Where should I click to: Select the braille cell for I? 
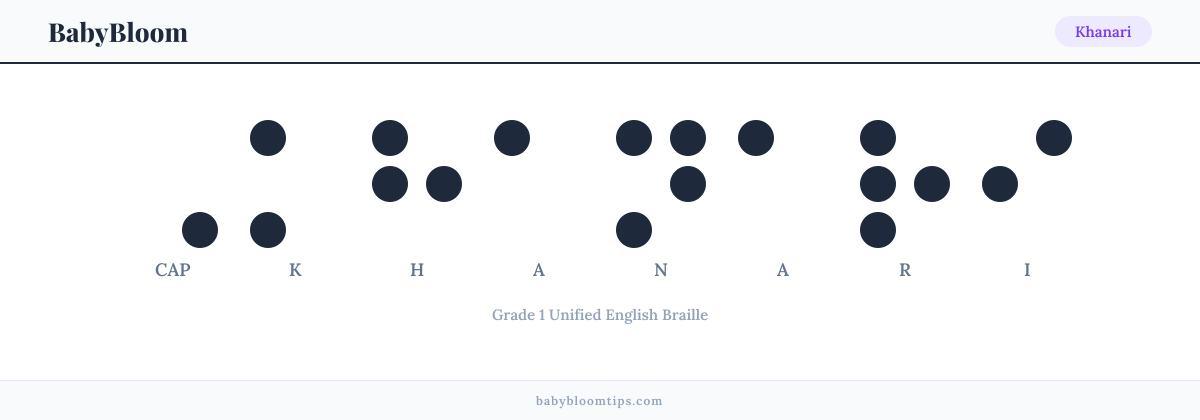[x=1027, y=184]
